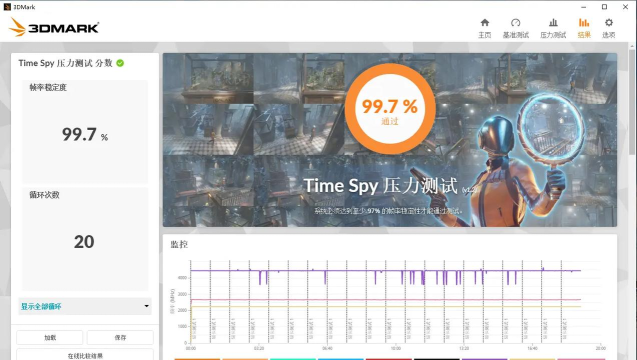This screenshot has height=360, width=637.
Task: Click the 97% requirement note under banner title
Action: pos(388,211)
